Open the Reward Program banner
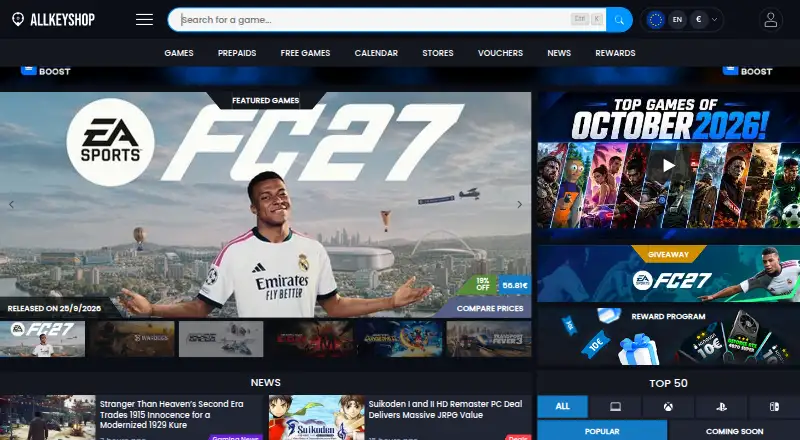This screenshot has width=800, height=440. (668, 335)
